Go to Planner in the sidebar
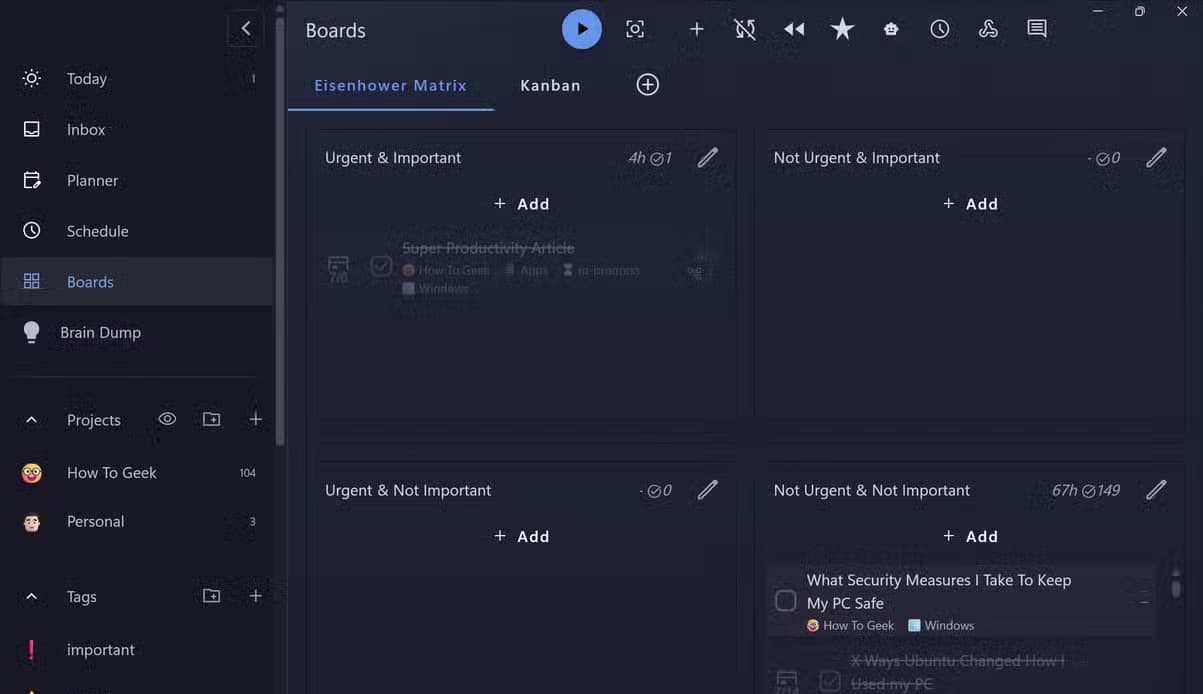Screen dimensions: 1203x694 137,180
